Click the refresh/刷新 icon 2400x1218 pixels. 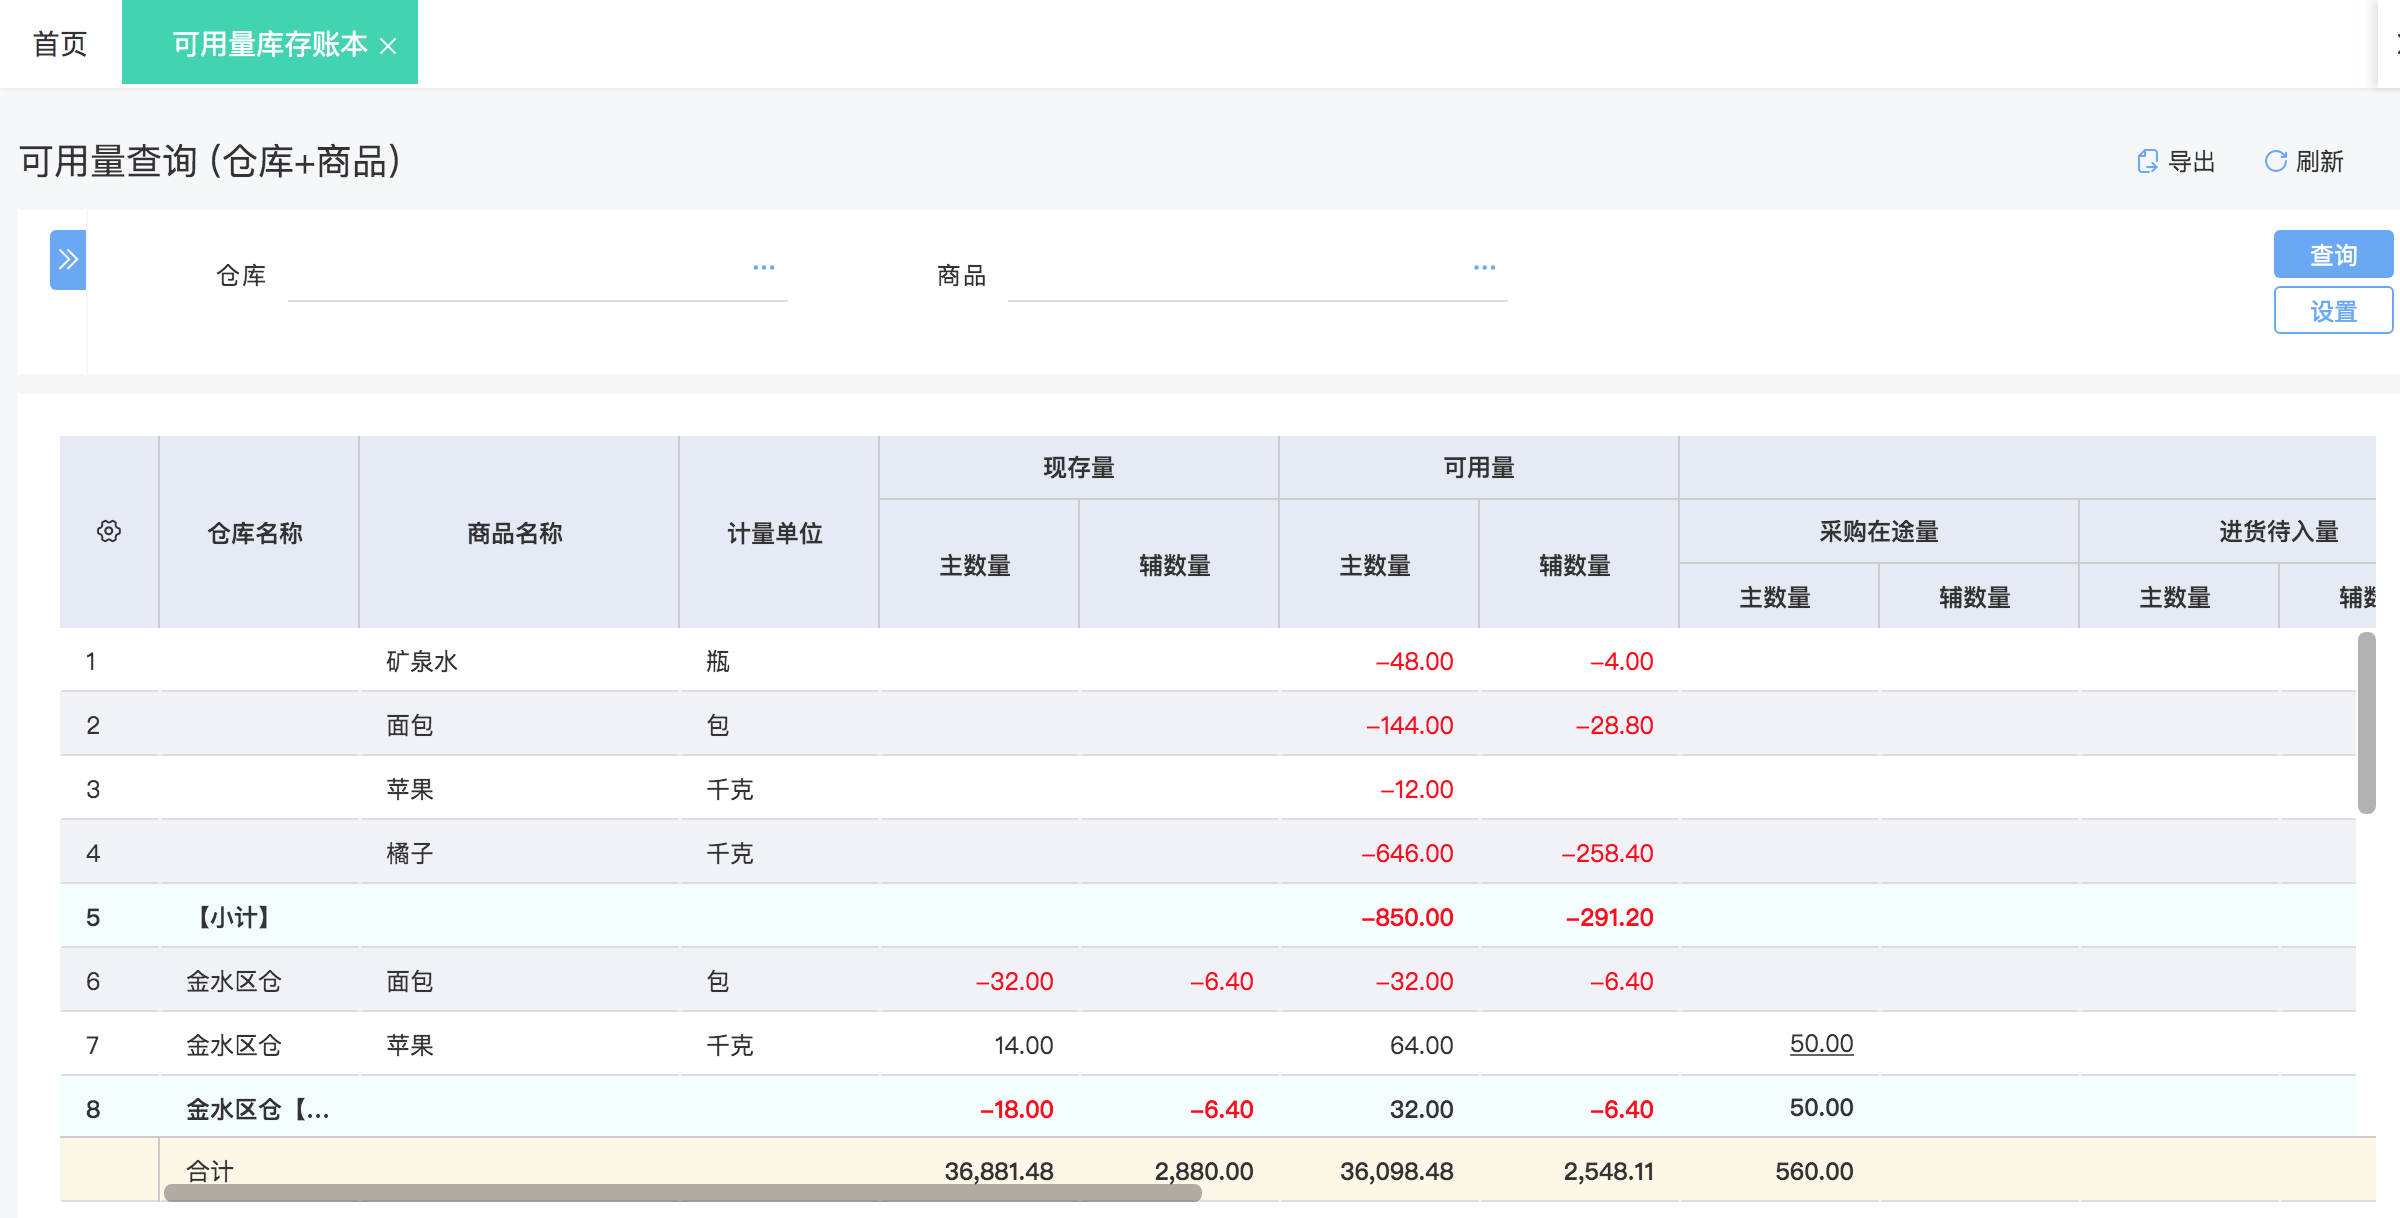point(2271,160)
